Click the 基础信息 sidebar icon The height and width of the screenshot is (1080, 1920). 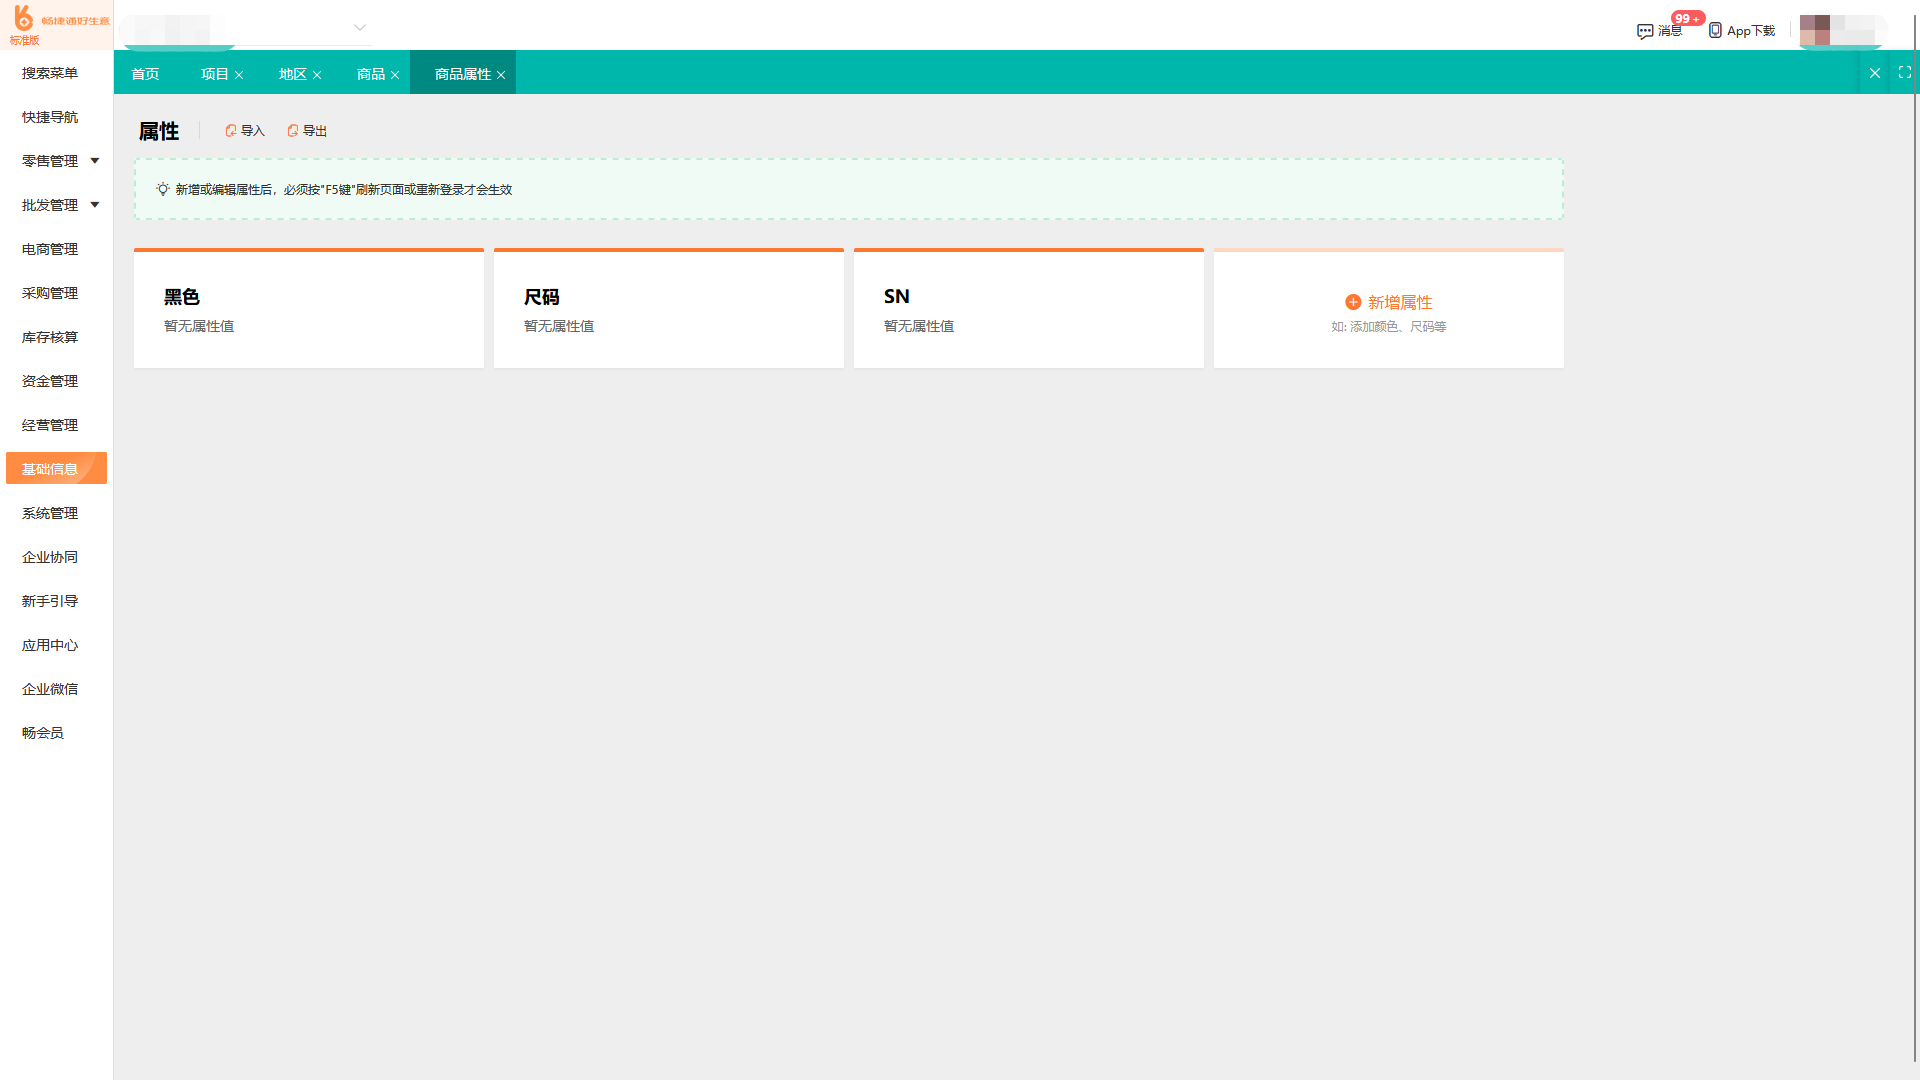(55, 468)
